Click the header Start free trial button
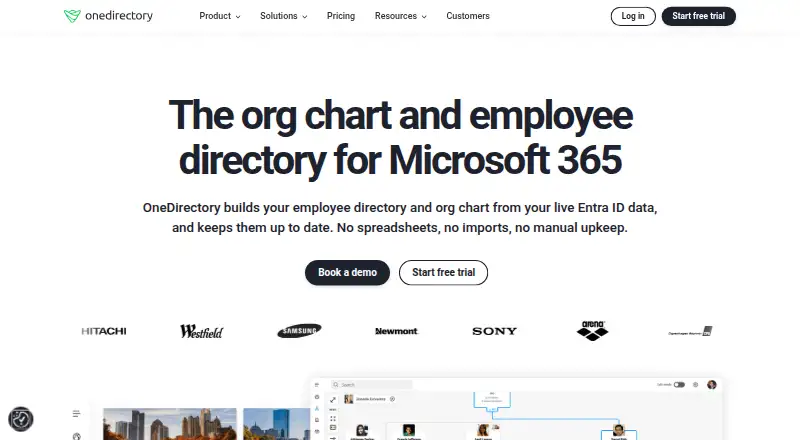This screenshot has width=800, height=440. 698,16
